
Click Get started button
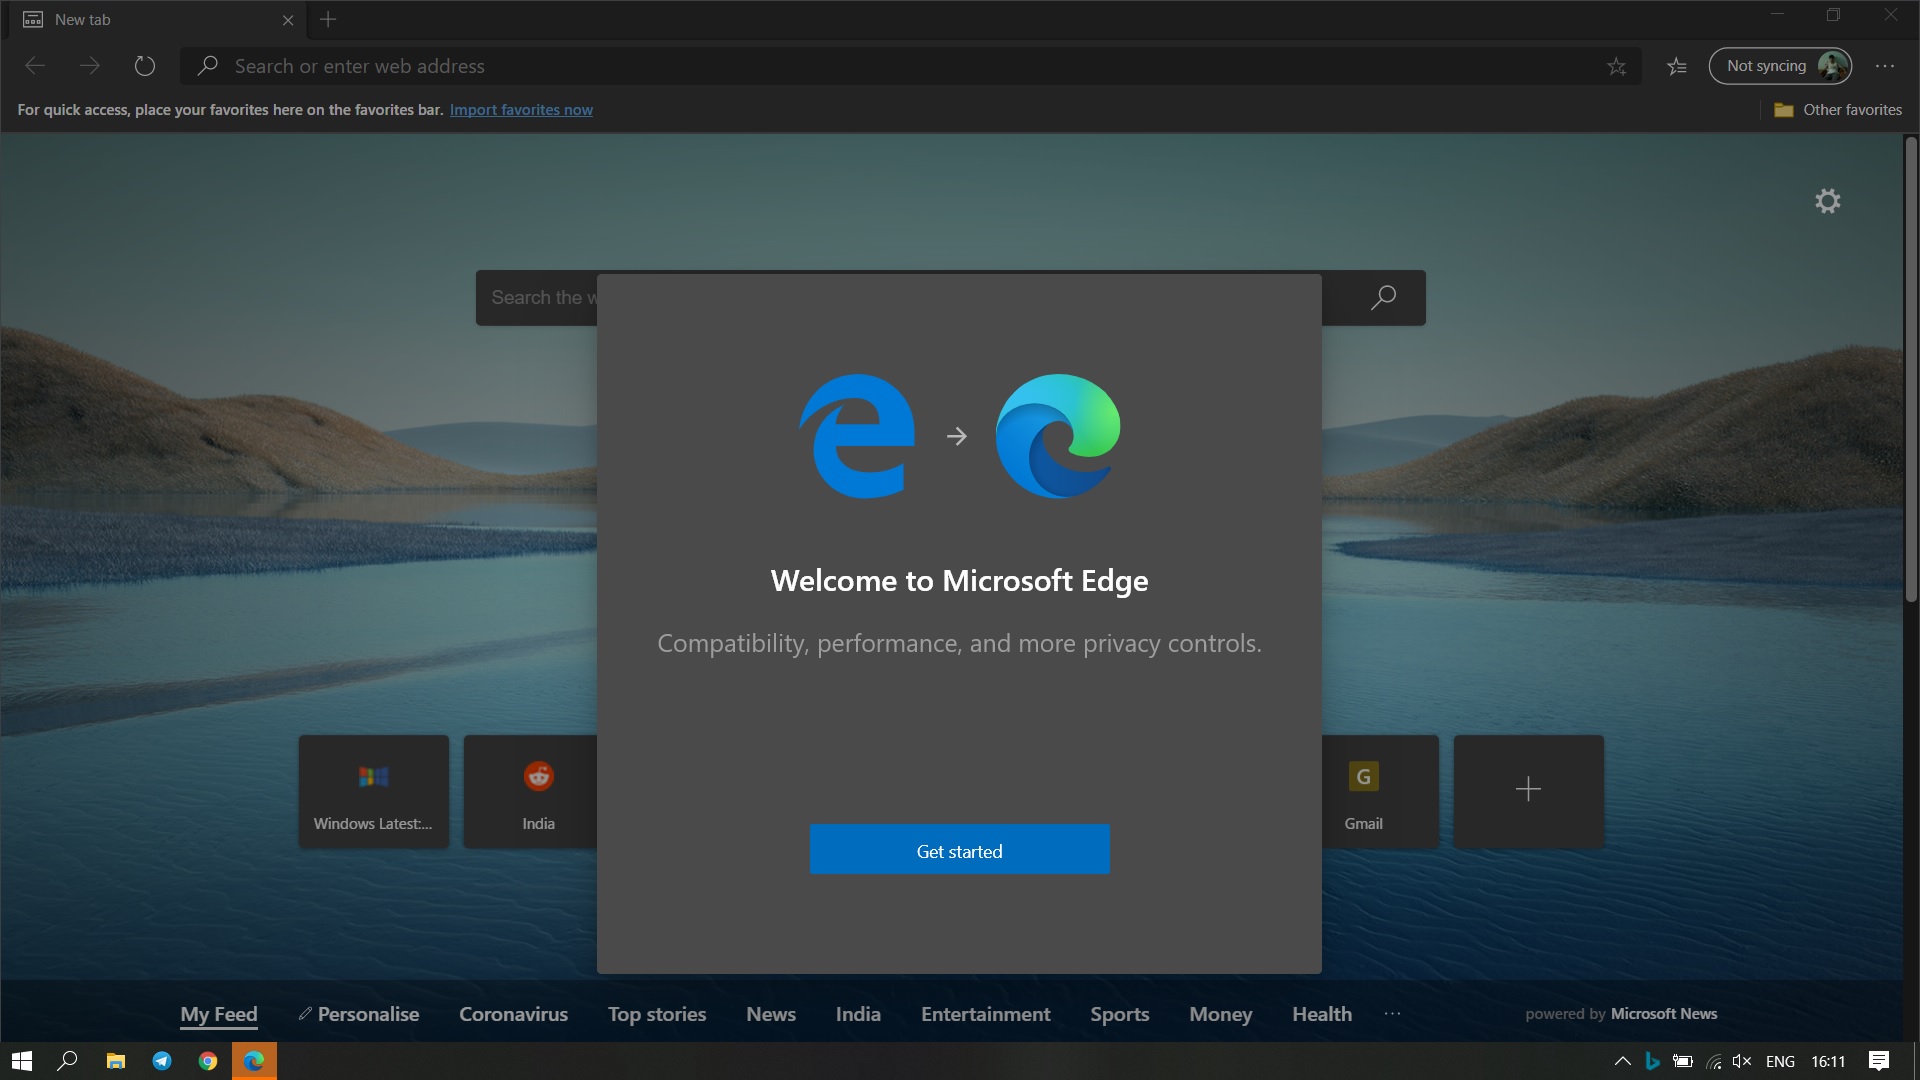point(959,849)
